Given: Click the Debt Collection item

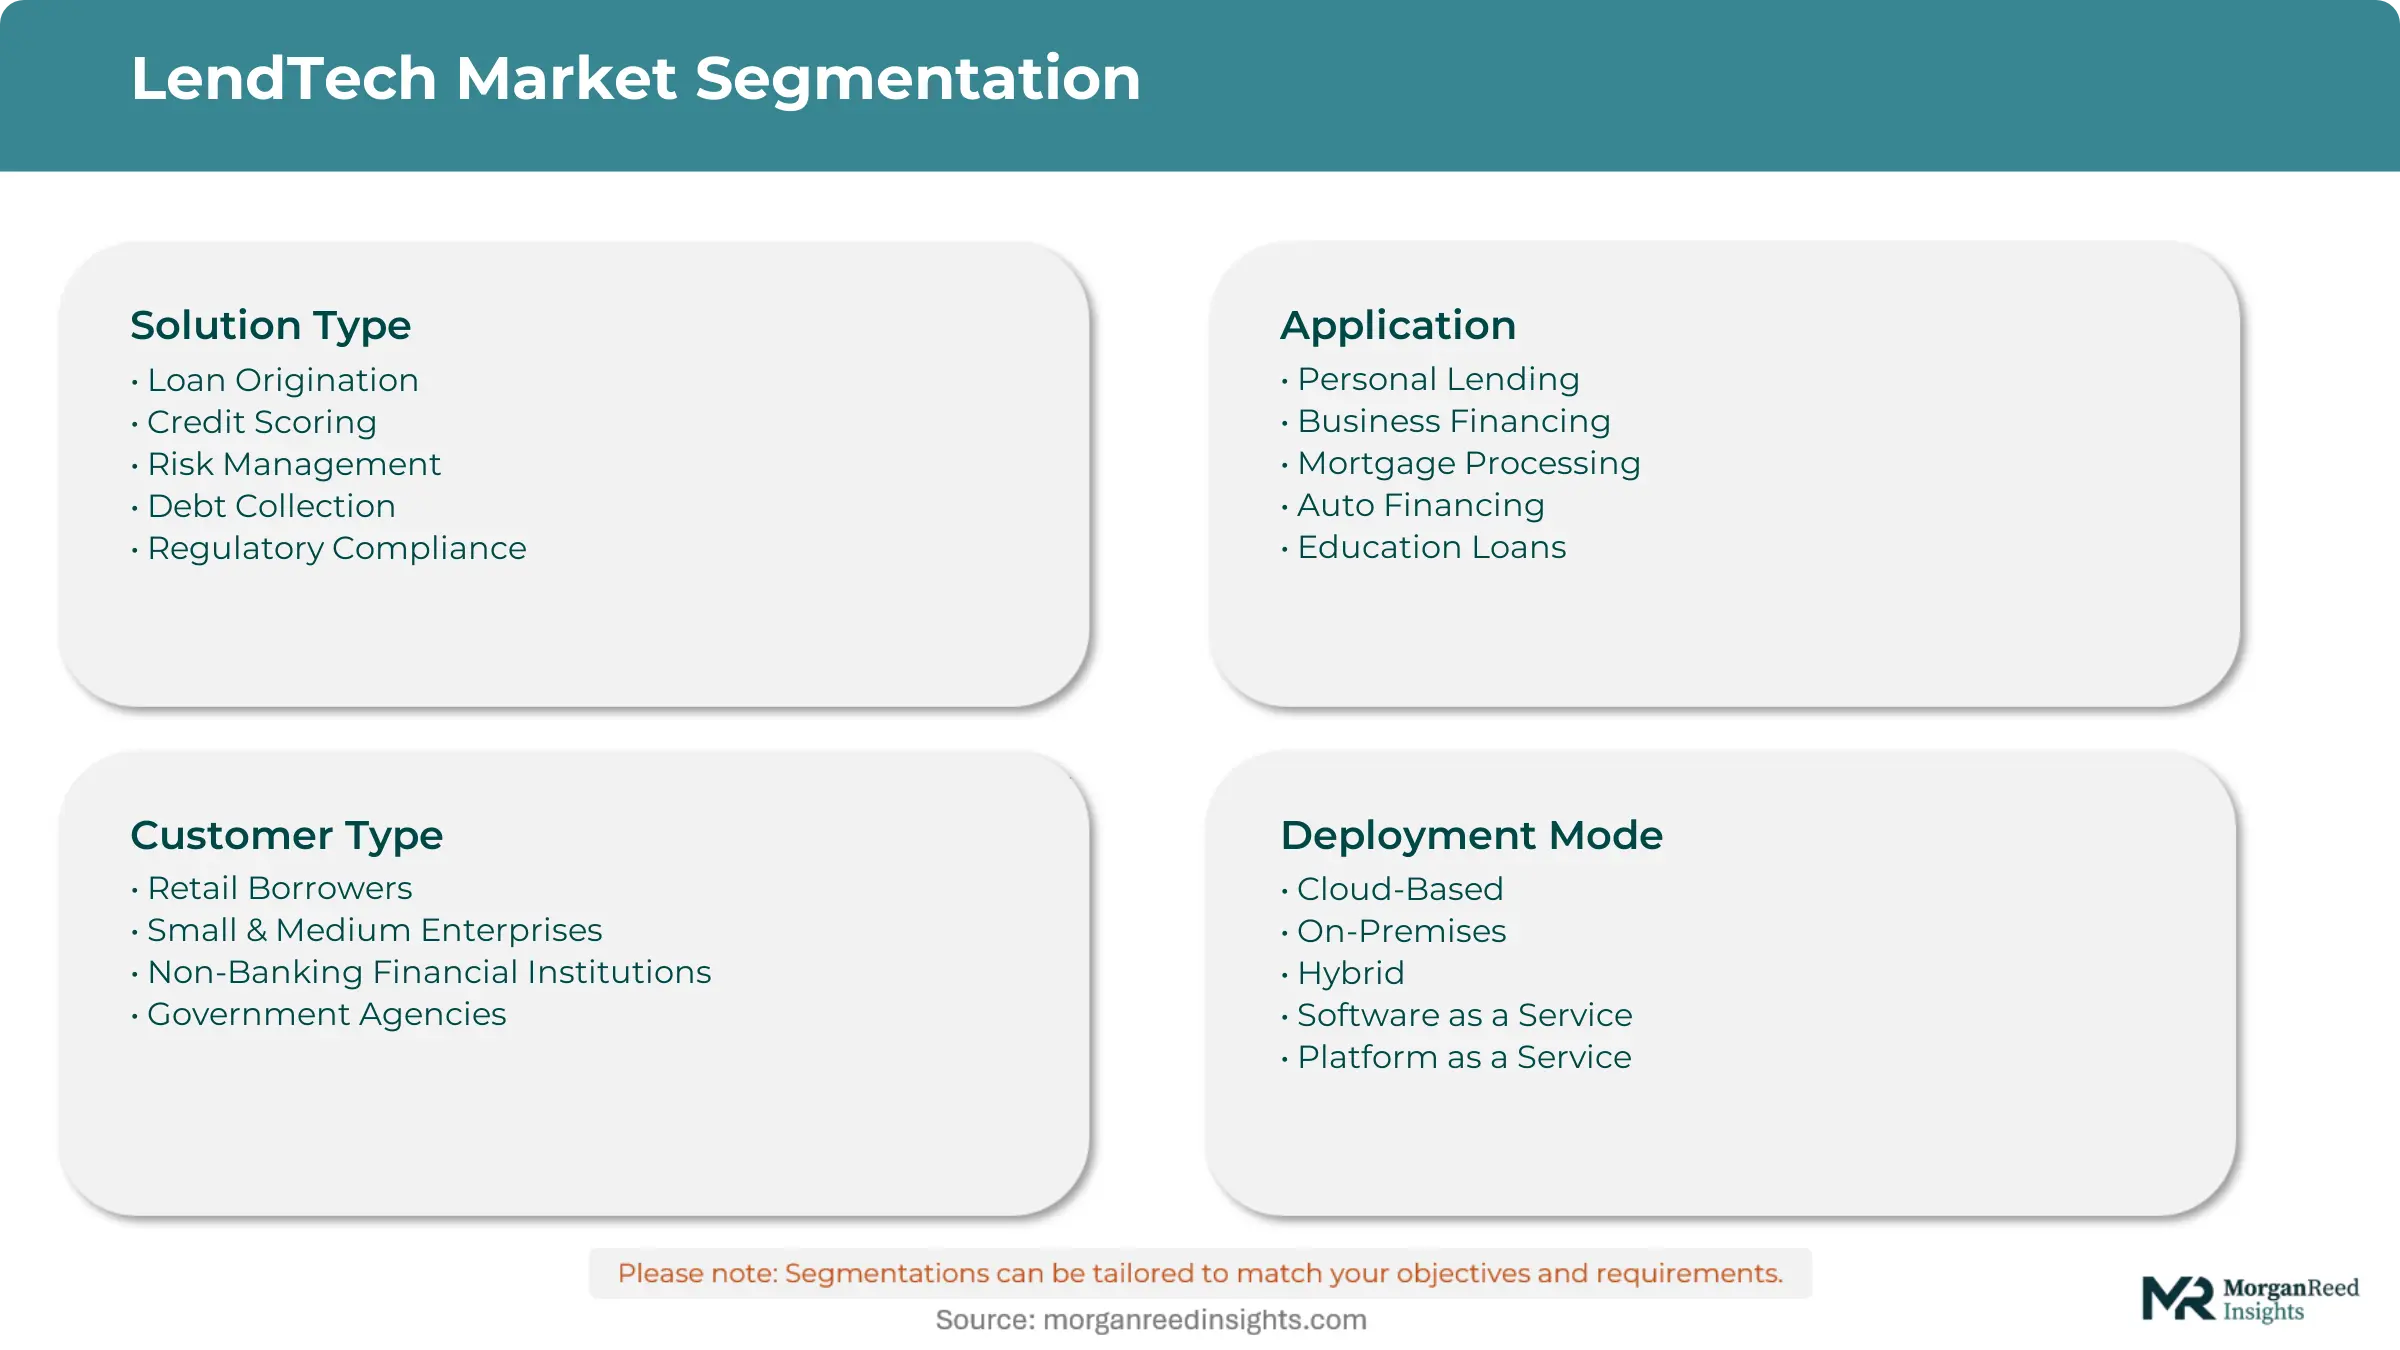Looking at the screenshot, I should point(271,506).
